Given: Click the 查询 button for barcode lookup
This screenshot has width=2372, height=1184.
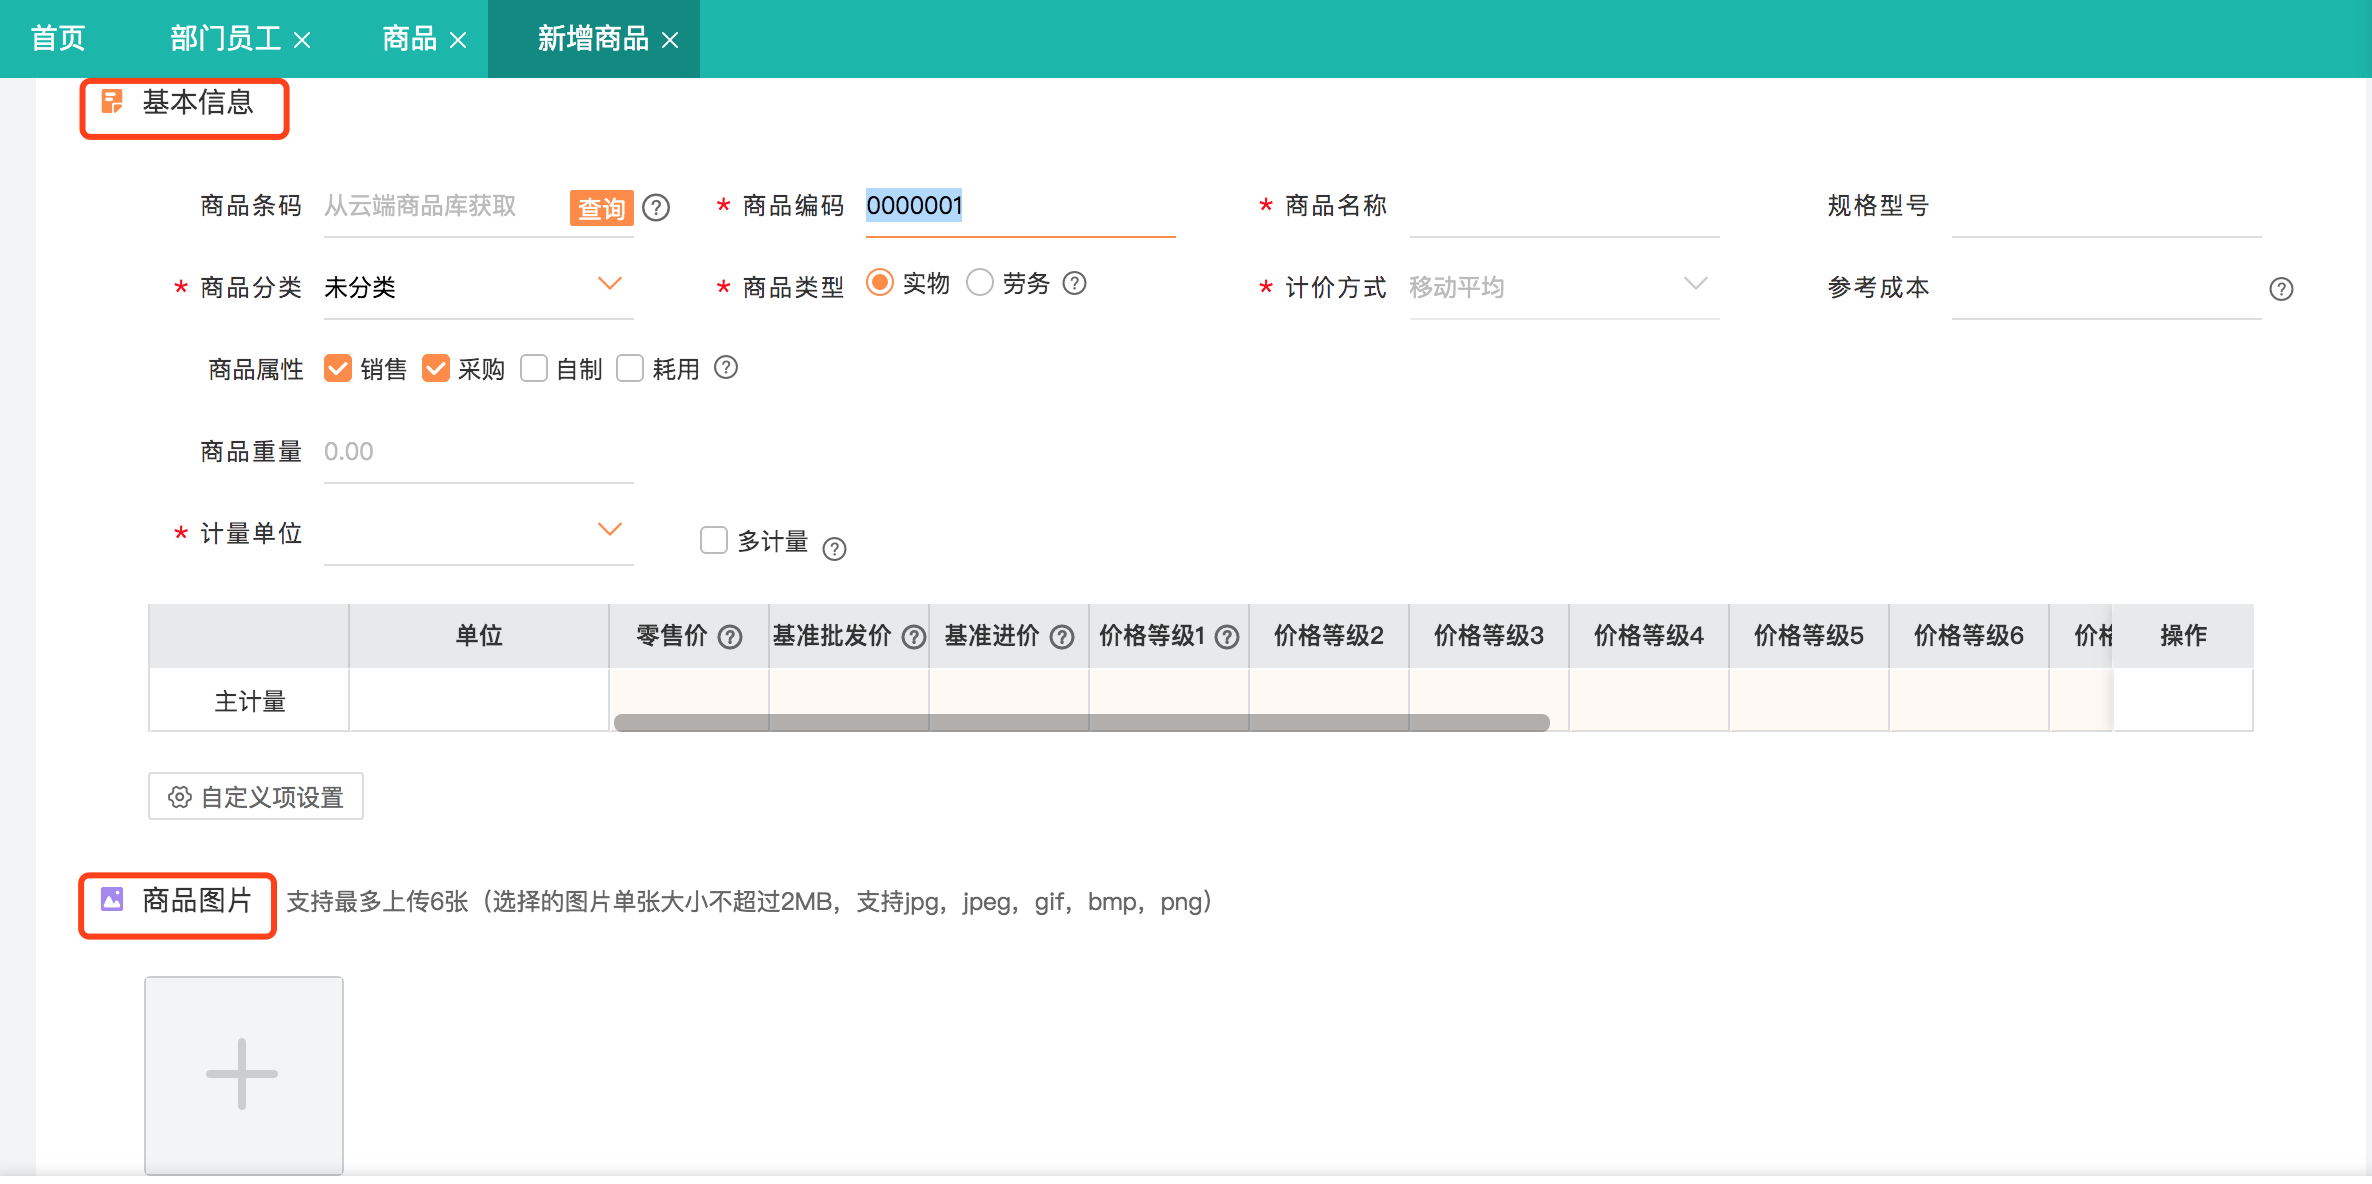Looking at the screenshot, I should coord(596,209).
